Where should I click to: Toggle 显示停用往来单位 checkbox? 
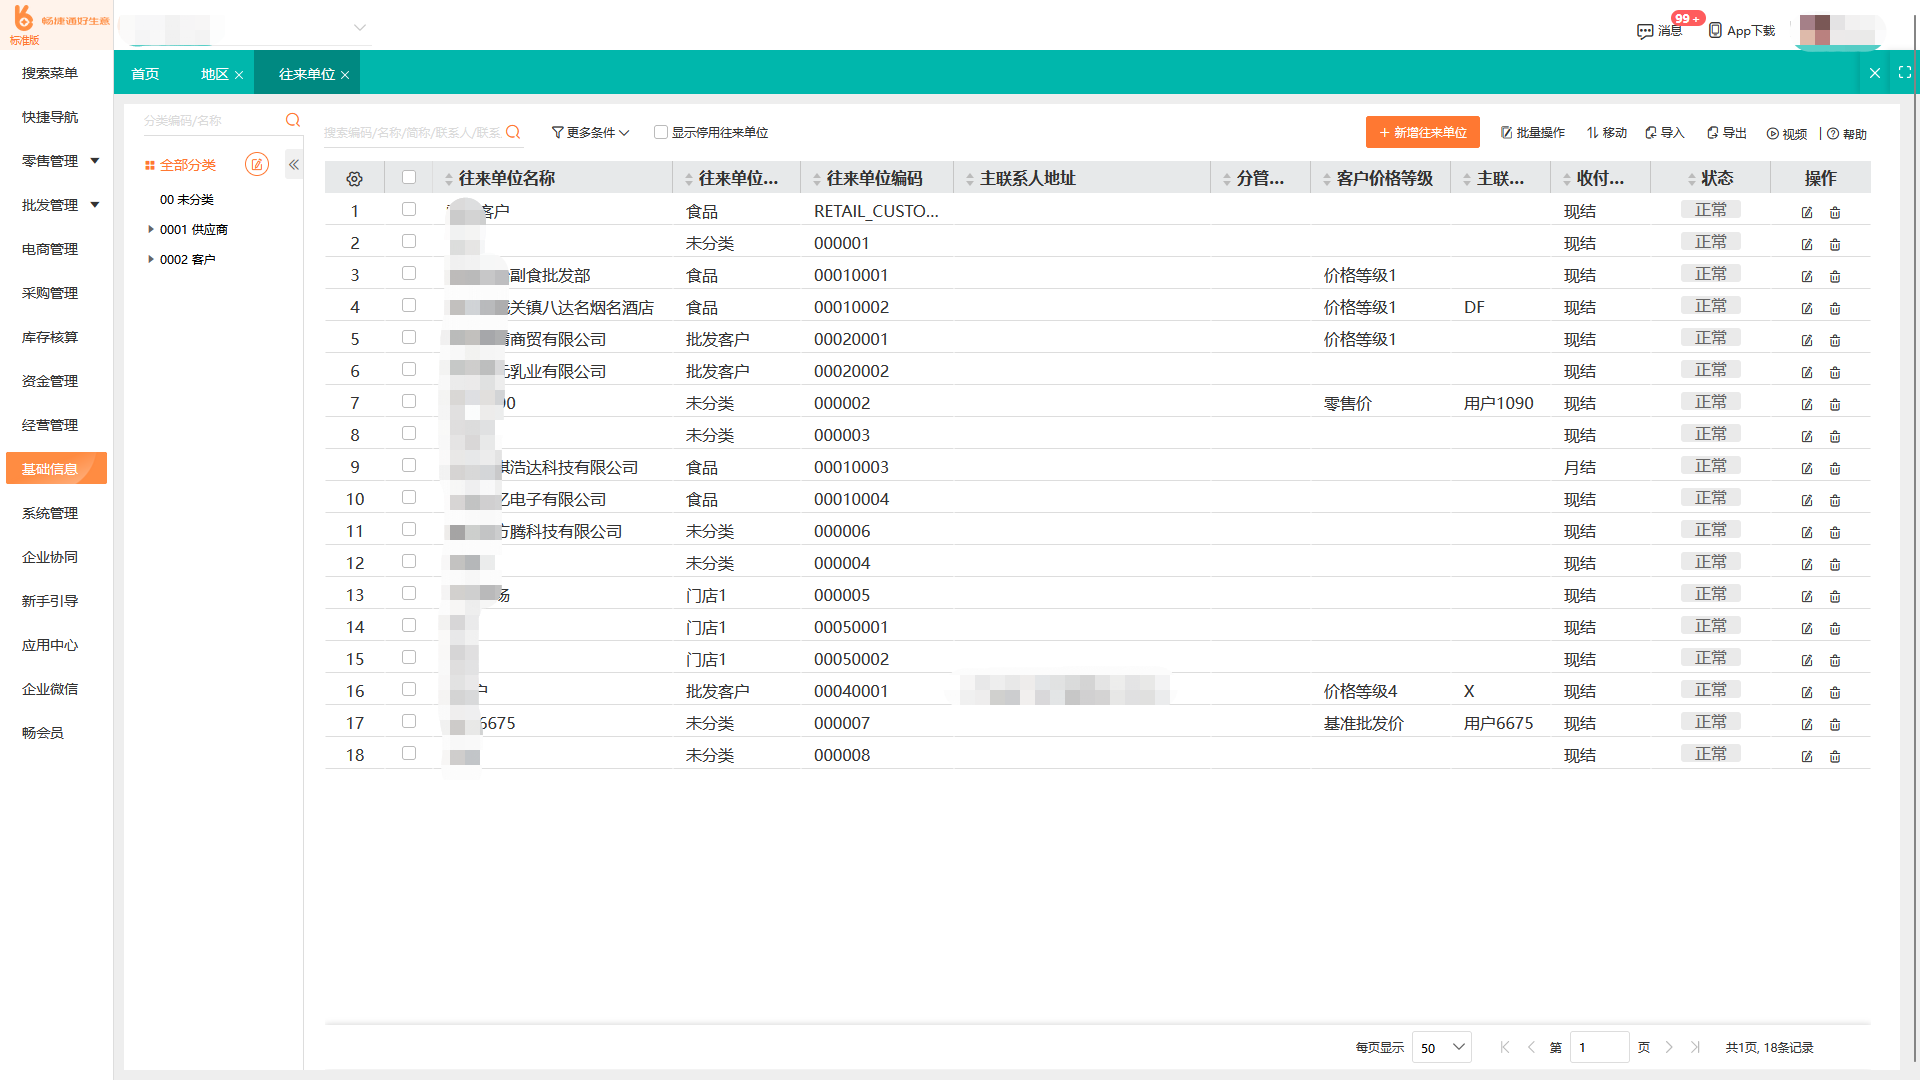pos(662,132)
